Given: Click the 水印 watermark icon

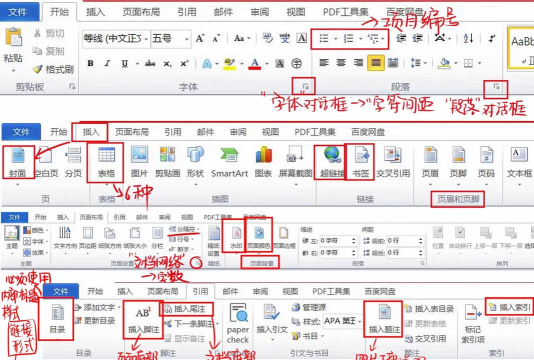Looking at the screenshot, I should tap(236, 233).
